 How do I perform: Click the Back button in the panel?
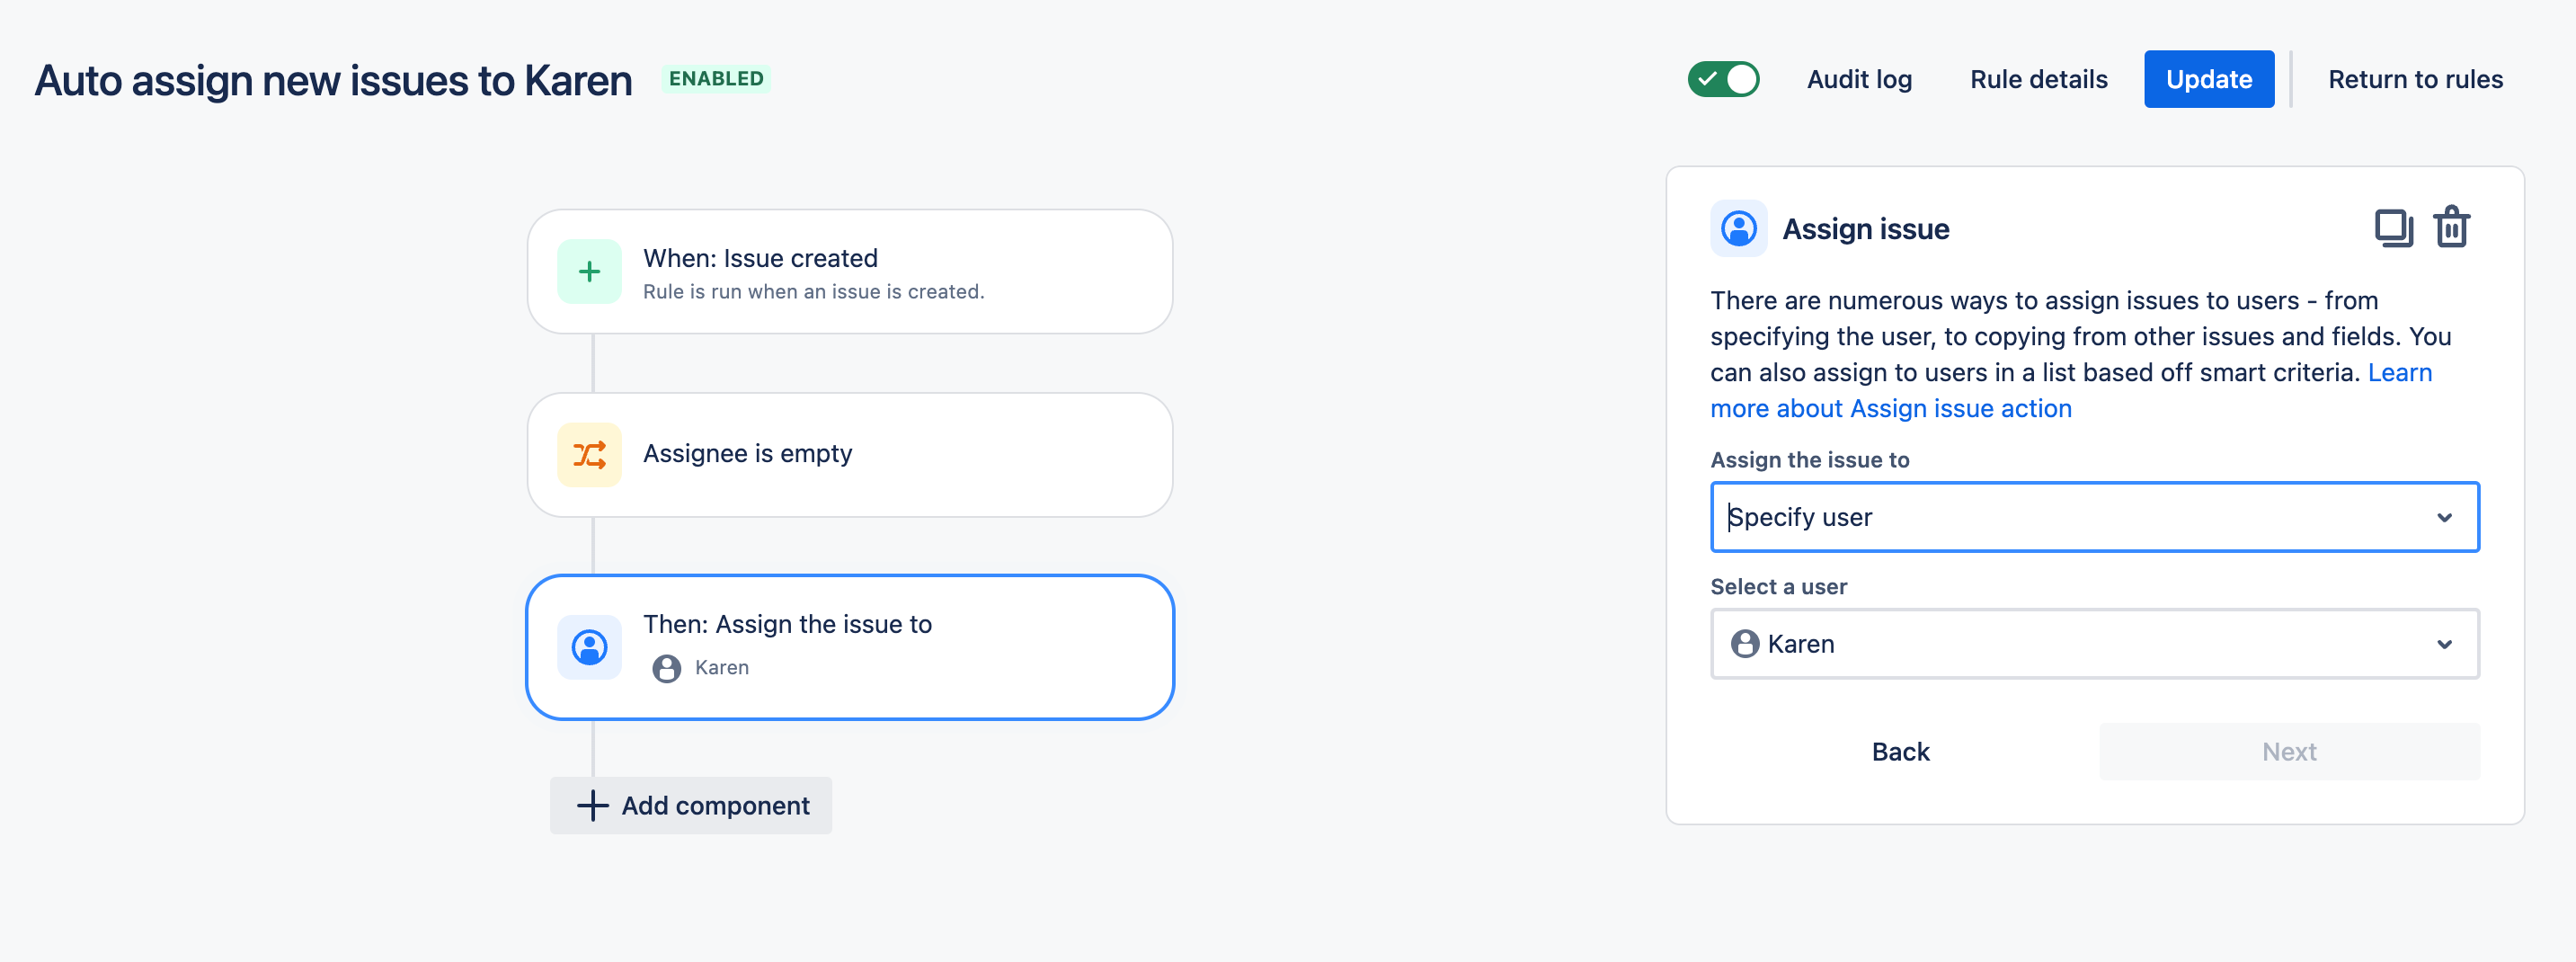coord(1901,751)
